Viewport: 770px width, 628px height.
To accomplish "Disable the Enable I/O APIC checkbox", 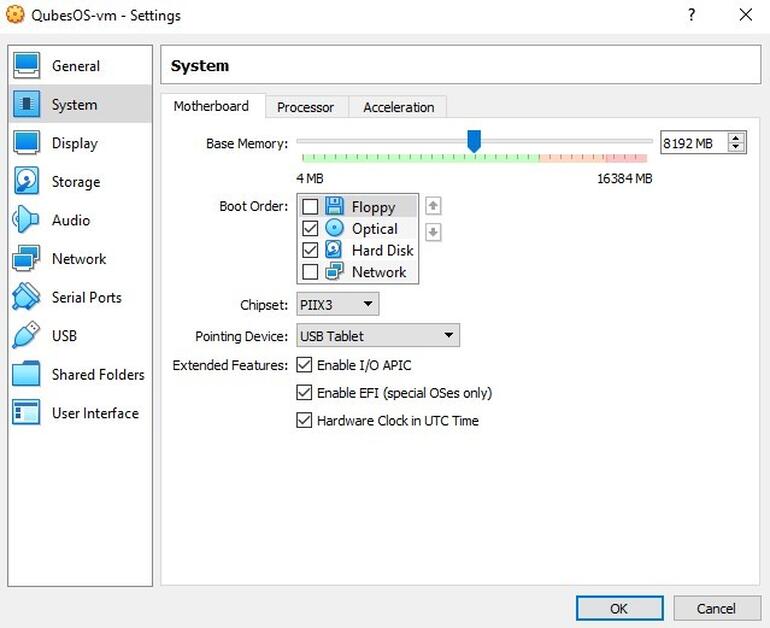I will click(x=305, y=365).
